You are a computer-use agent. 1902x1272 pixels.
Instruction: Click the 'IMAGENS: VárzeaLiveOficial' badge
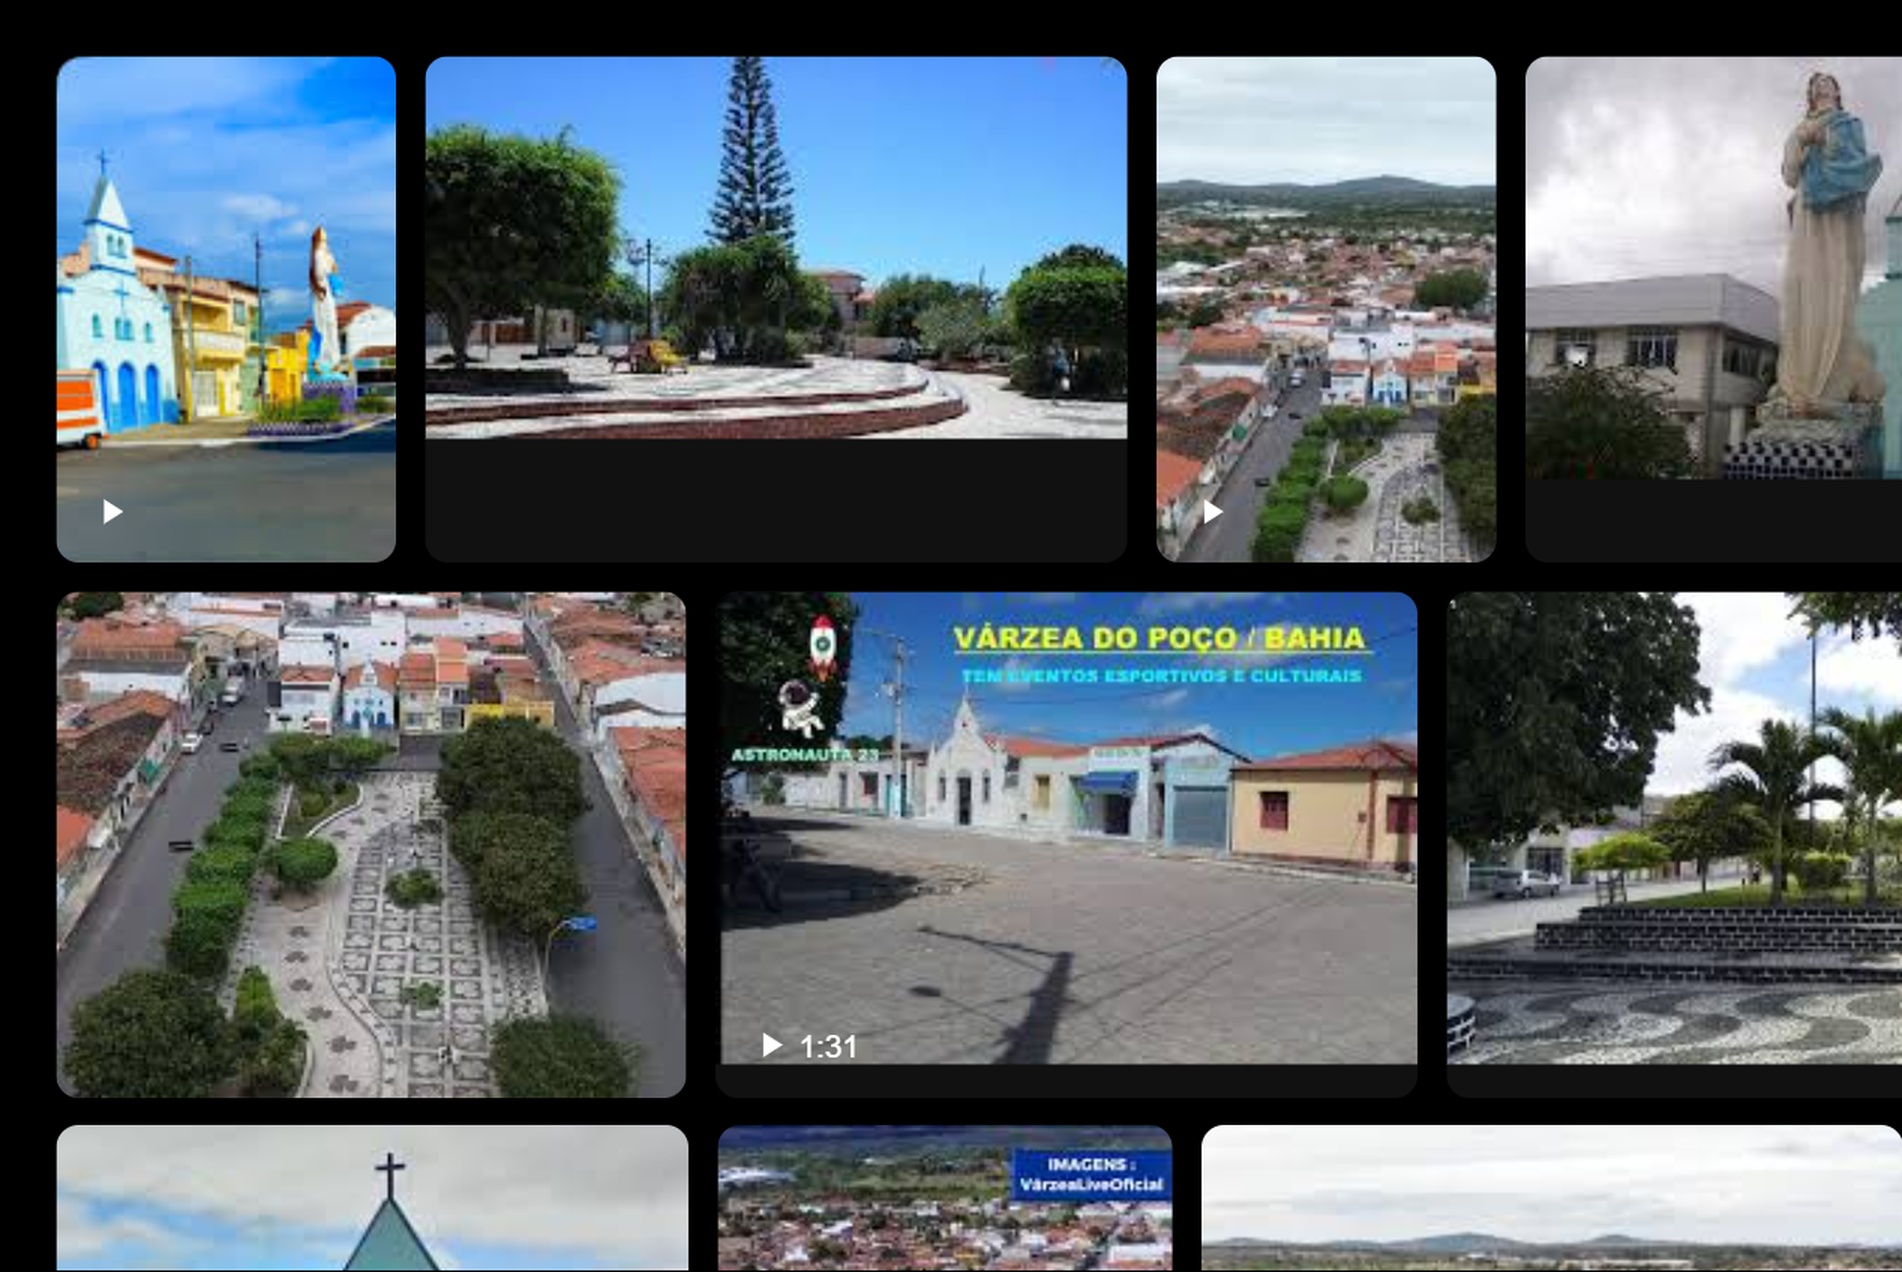[1091, 1174]
